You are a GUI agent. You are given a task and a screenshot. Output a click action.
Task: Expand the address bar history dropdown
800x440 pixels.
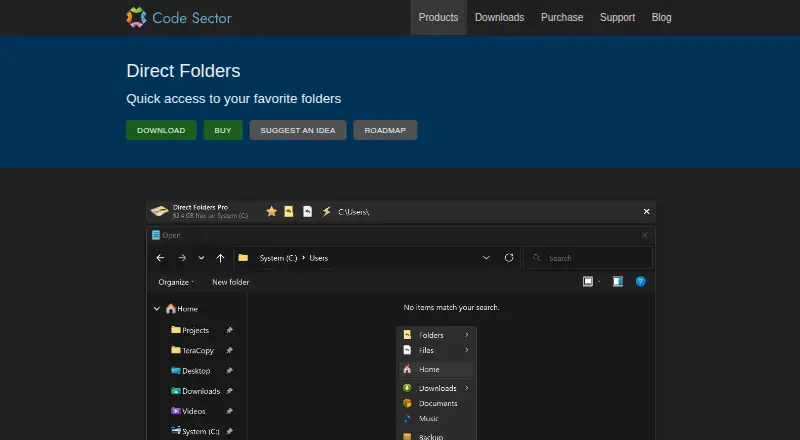pyautogui.click(x=486, y=258)
